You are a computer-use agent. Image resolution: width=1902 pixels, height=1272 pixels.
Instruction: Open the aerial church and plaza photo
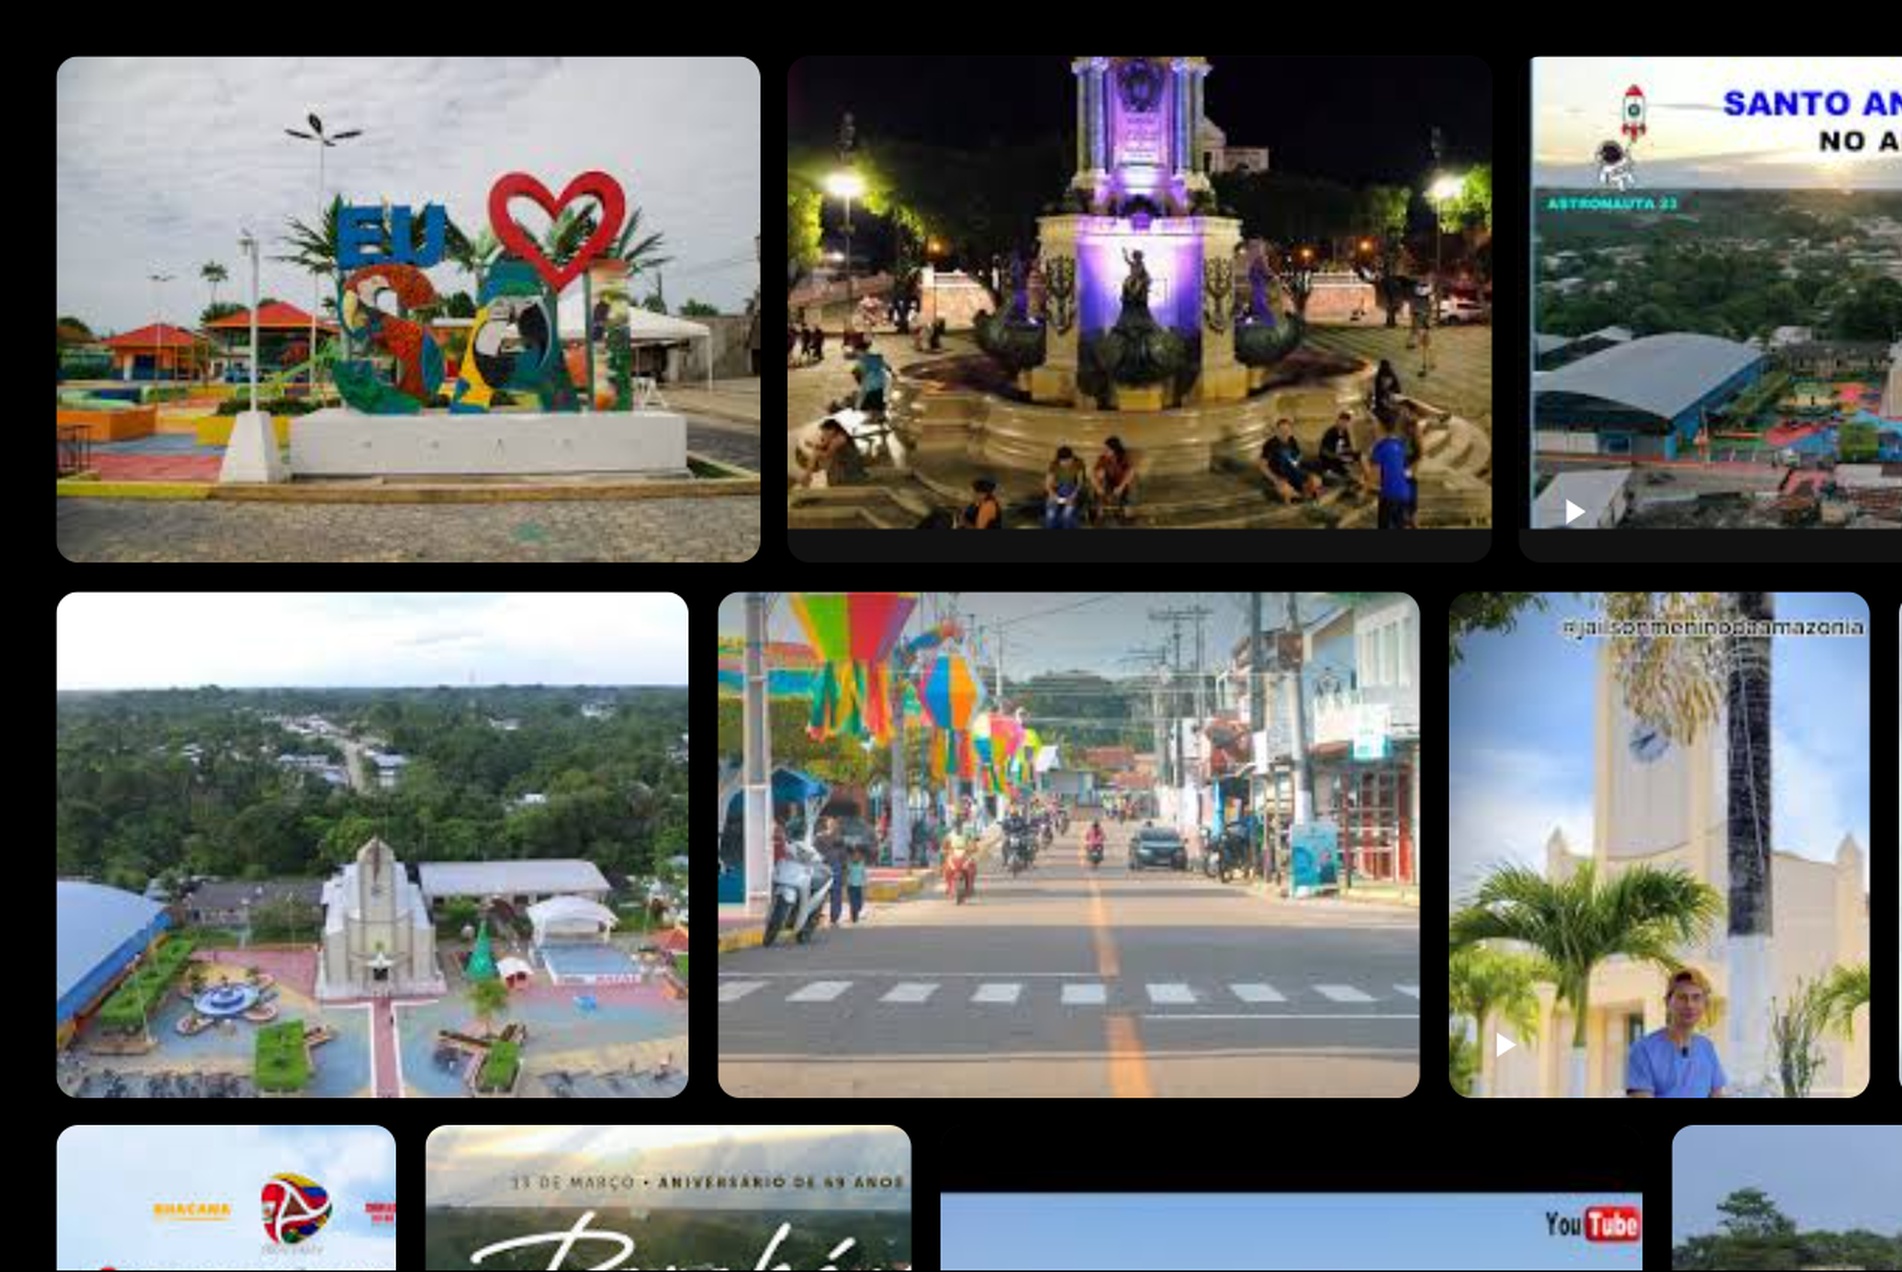pos(372,844)
